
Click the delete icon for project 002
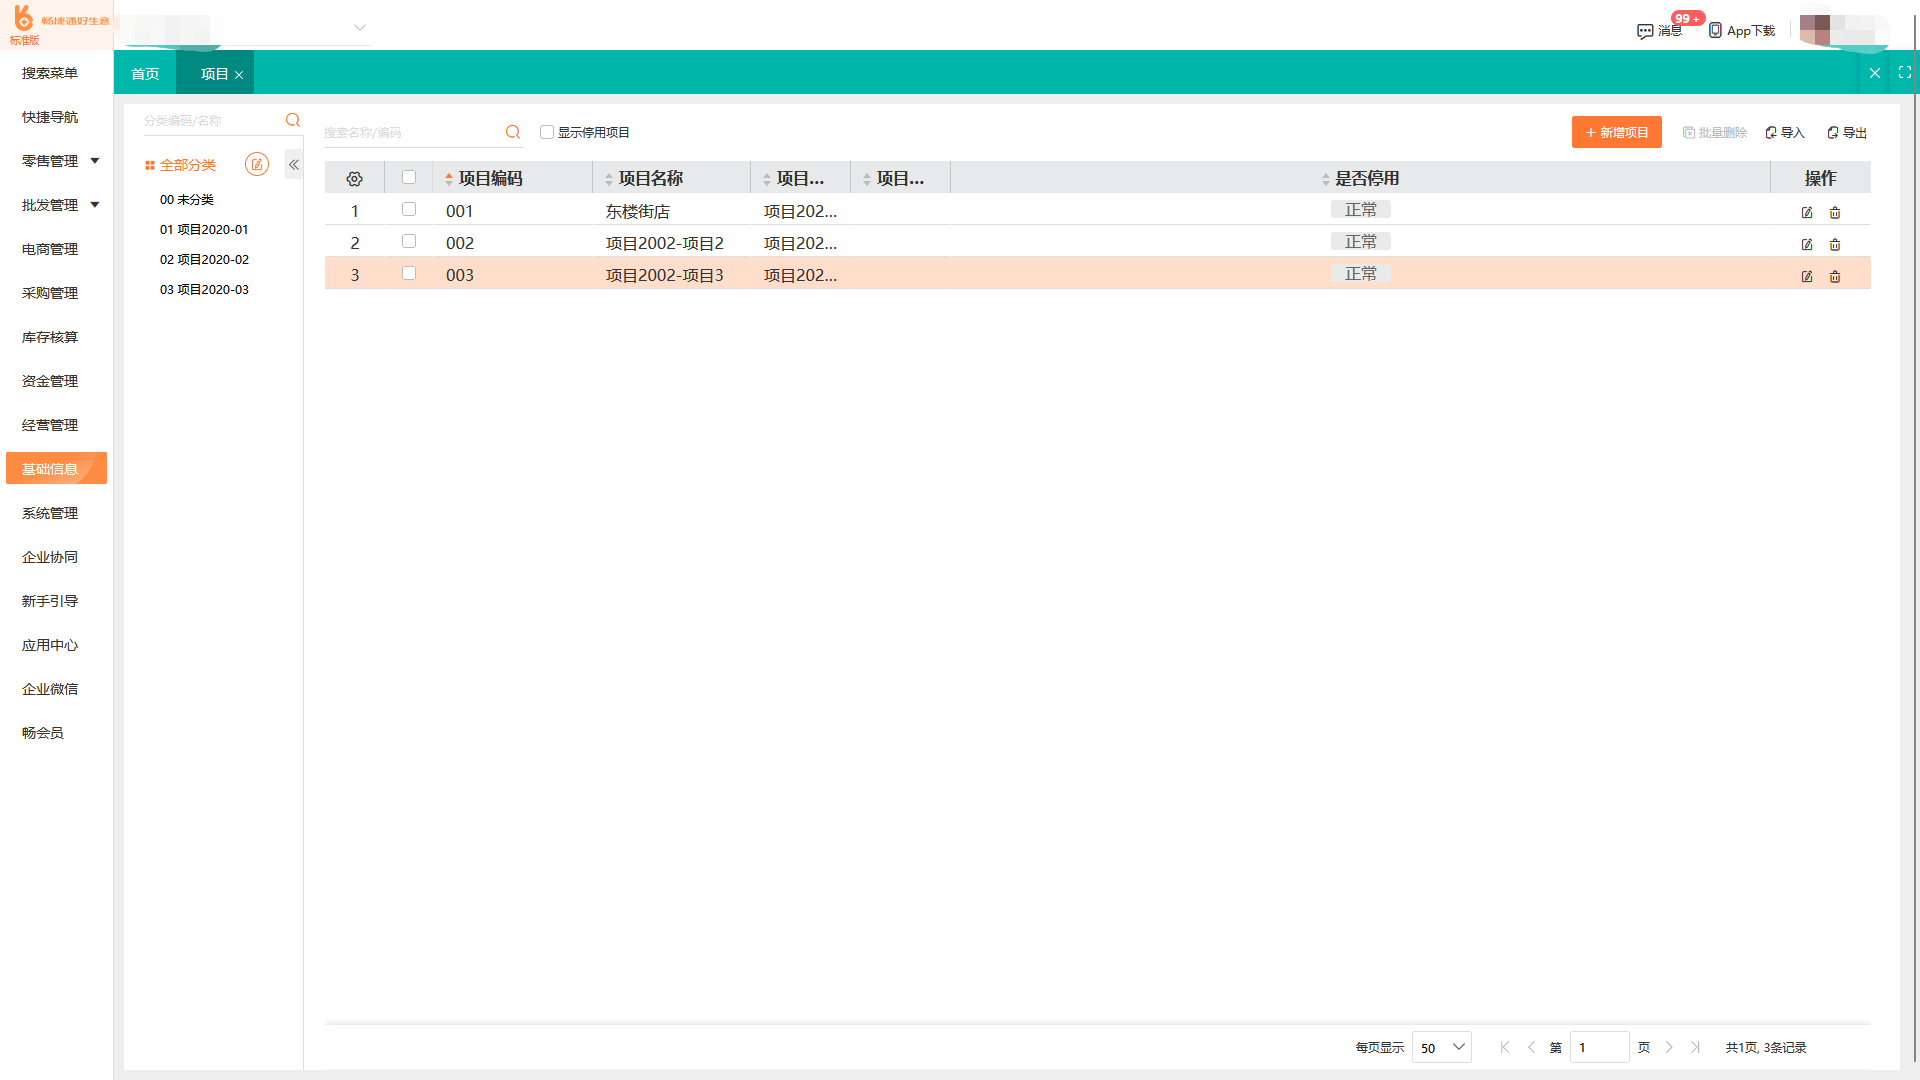pos(1836,241)
